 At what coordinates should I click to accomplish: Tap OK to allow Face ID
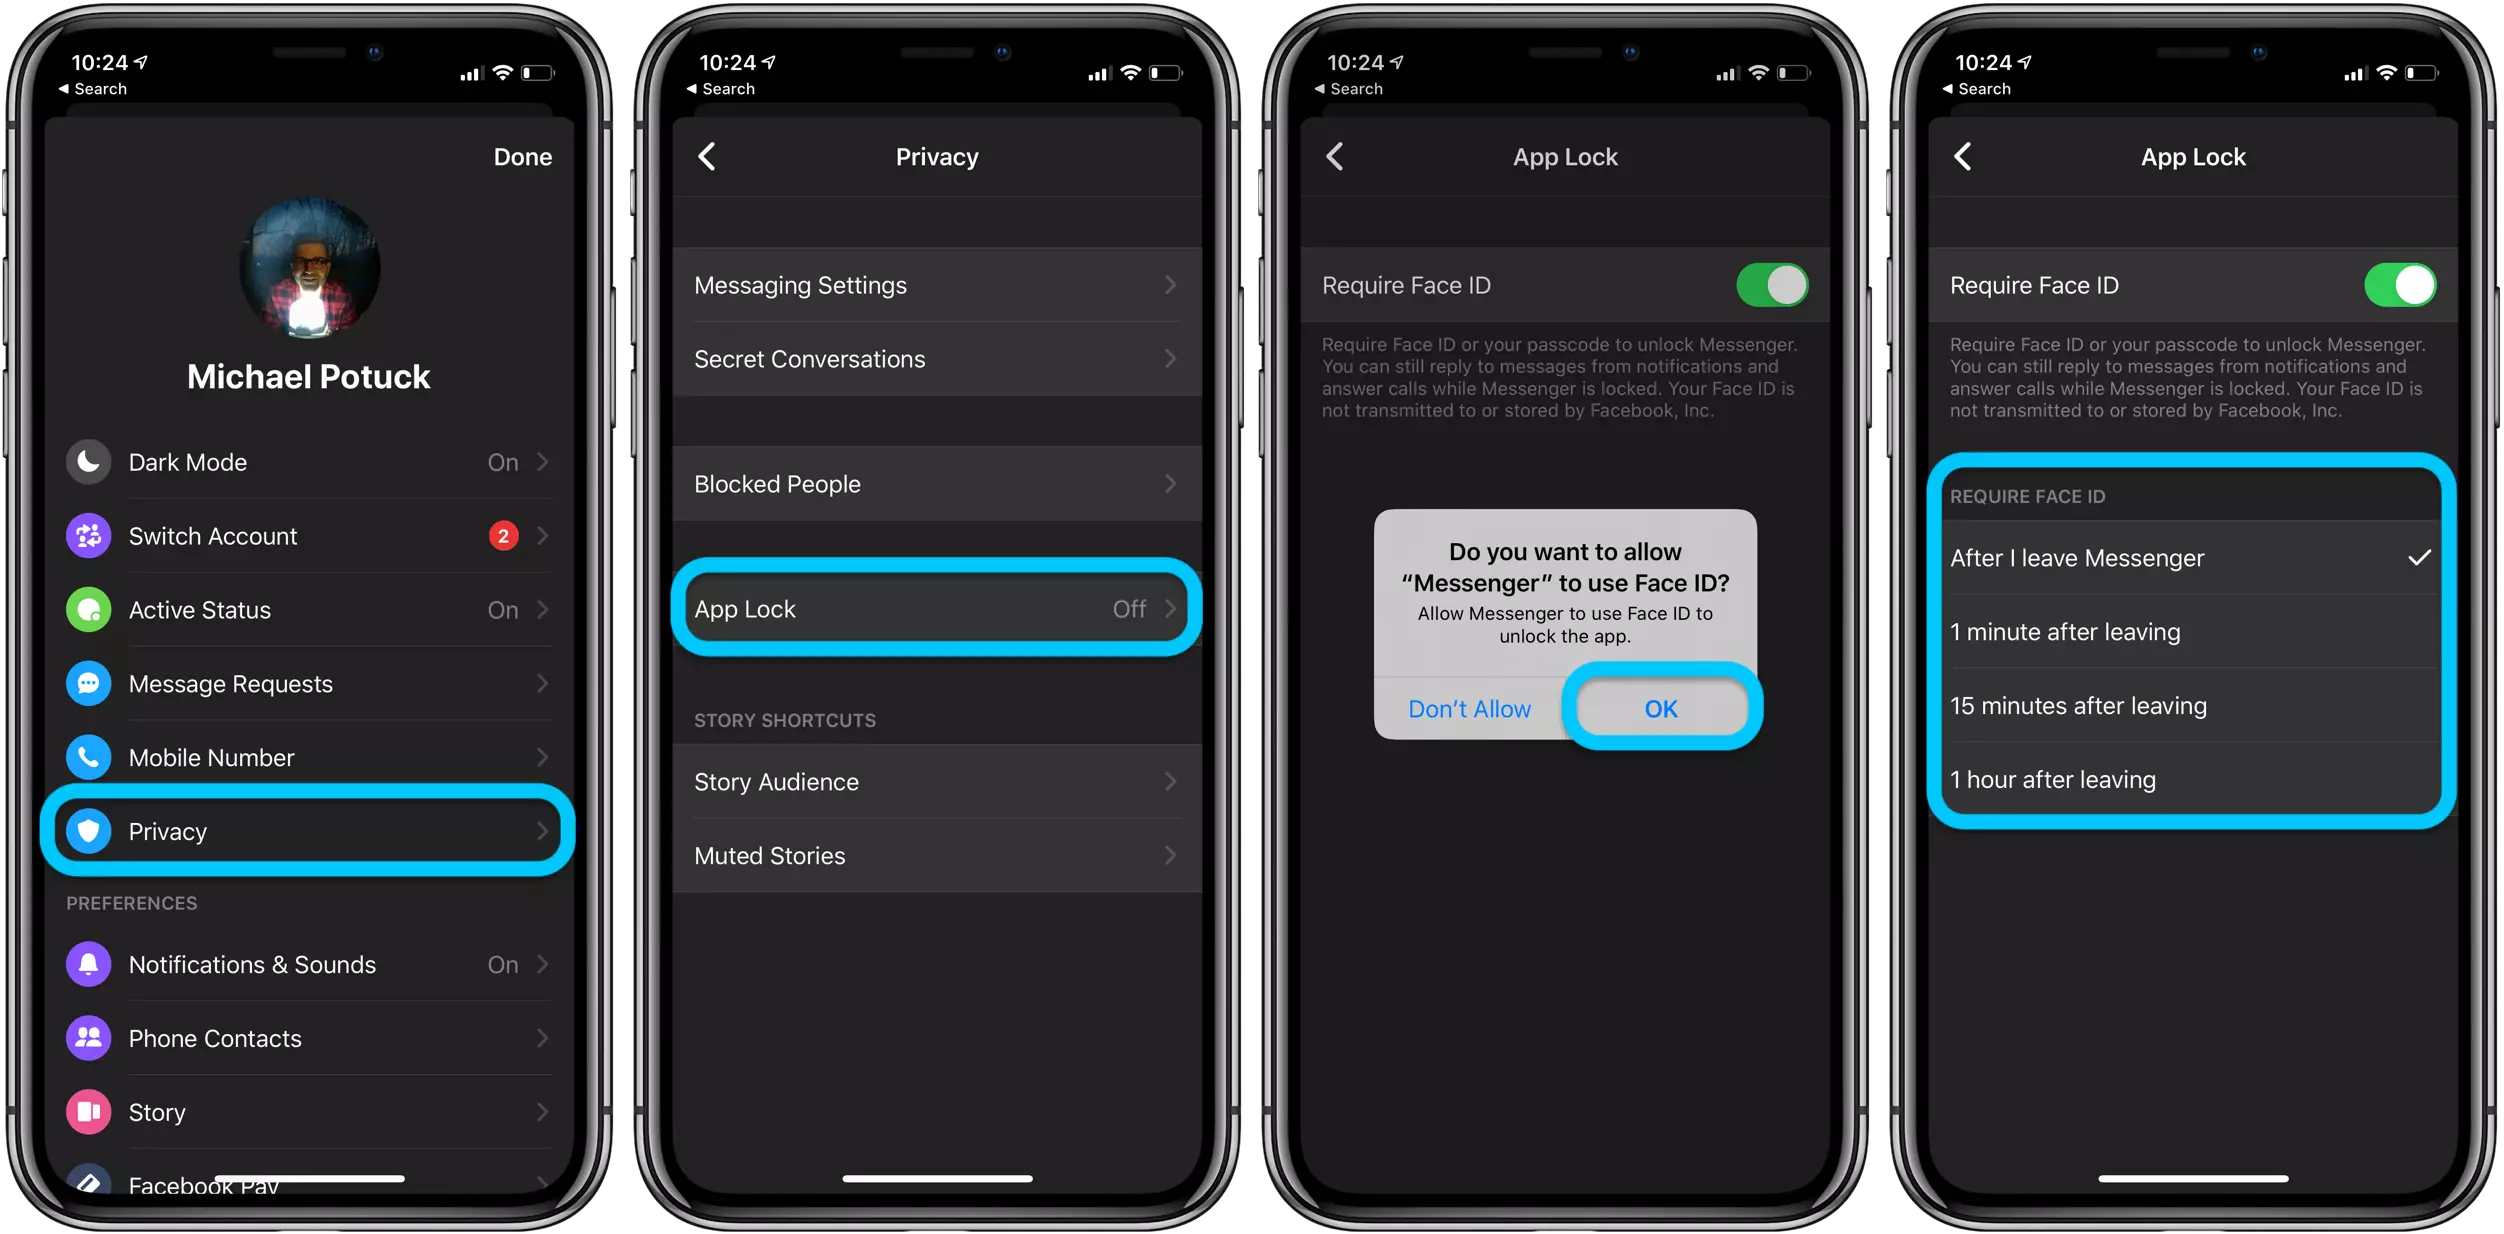pos(1661,707)
